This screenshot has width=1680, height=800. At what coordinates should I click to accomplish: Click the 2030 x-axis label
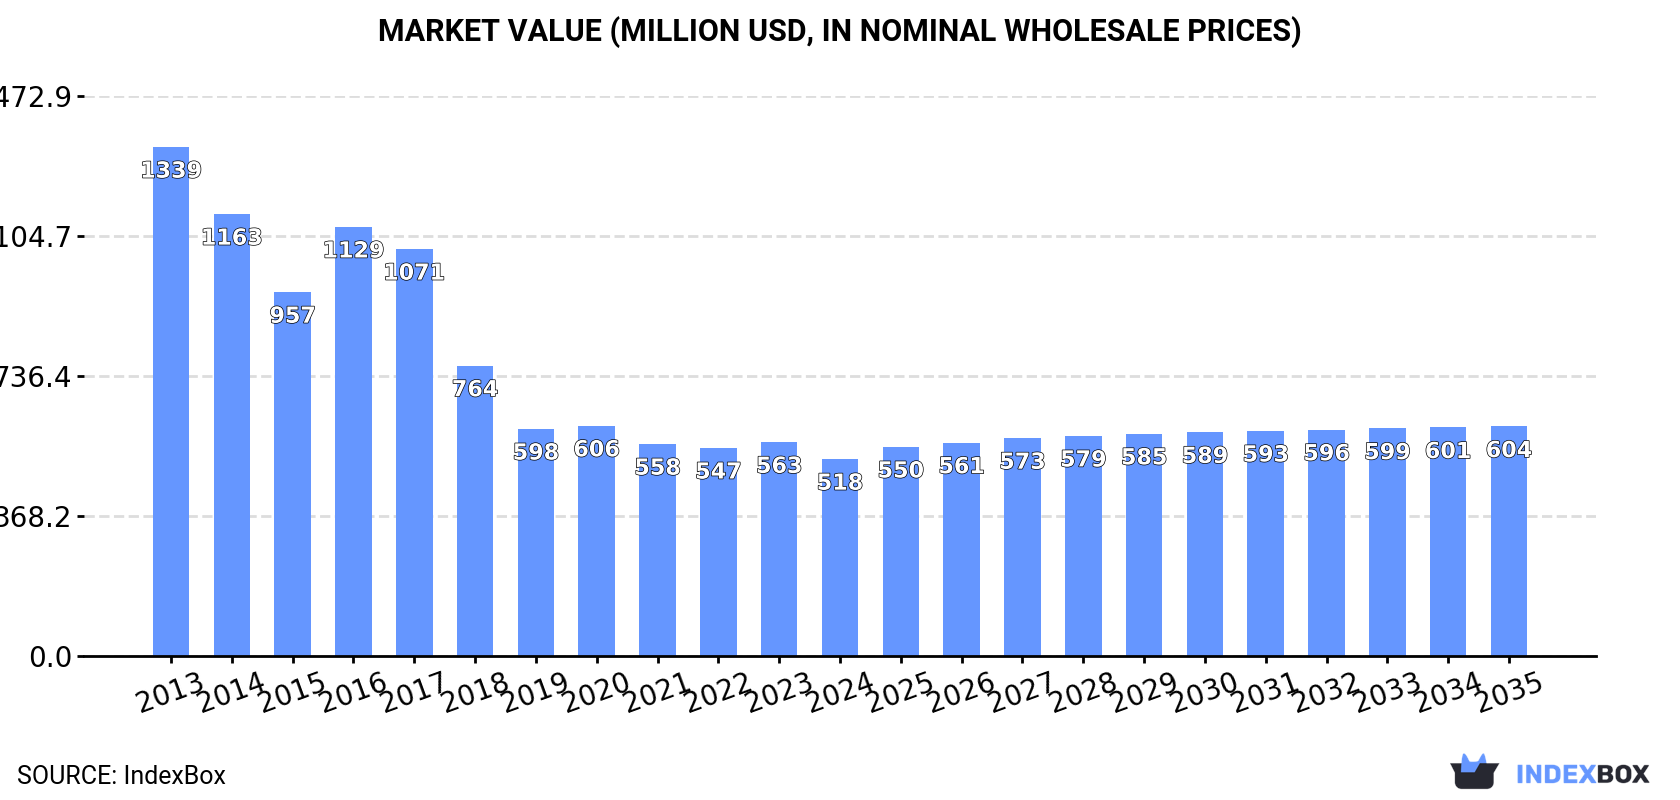pyautogui.click(x=1205, y=692)
